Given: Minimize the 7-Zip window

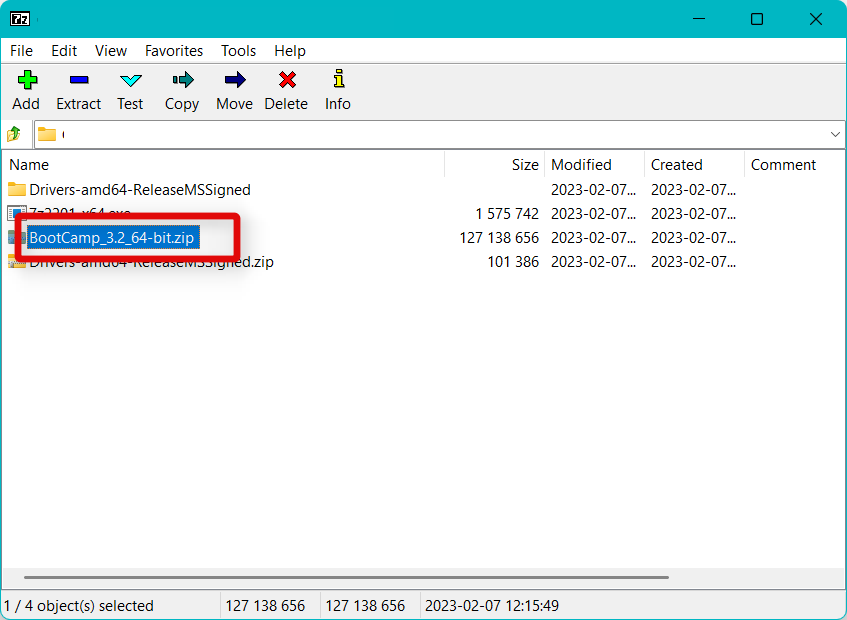Looking at the screenshot, I should tap(699, 19).
